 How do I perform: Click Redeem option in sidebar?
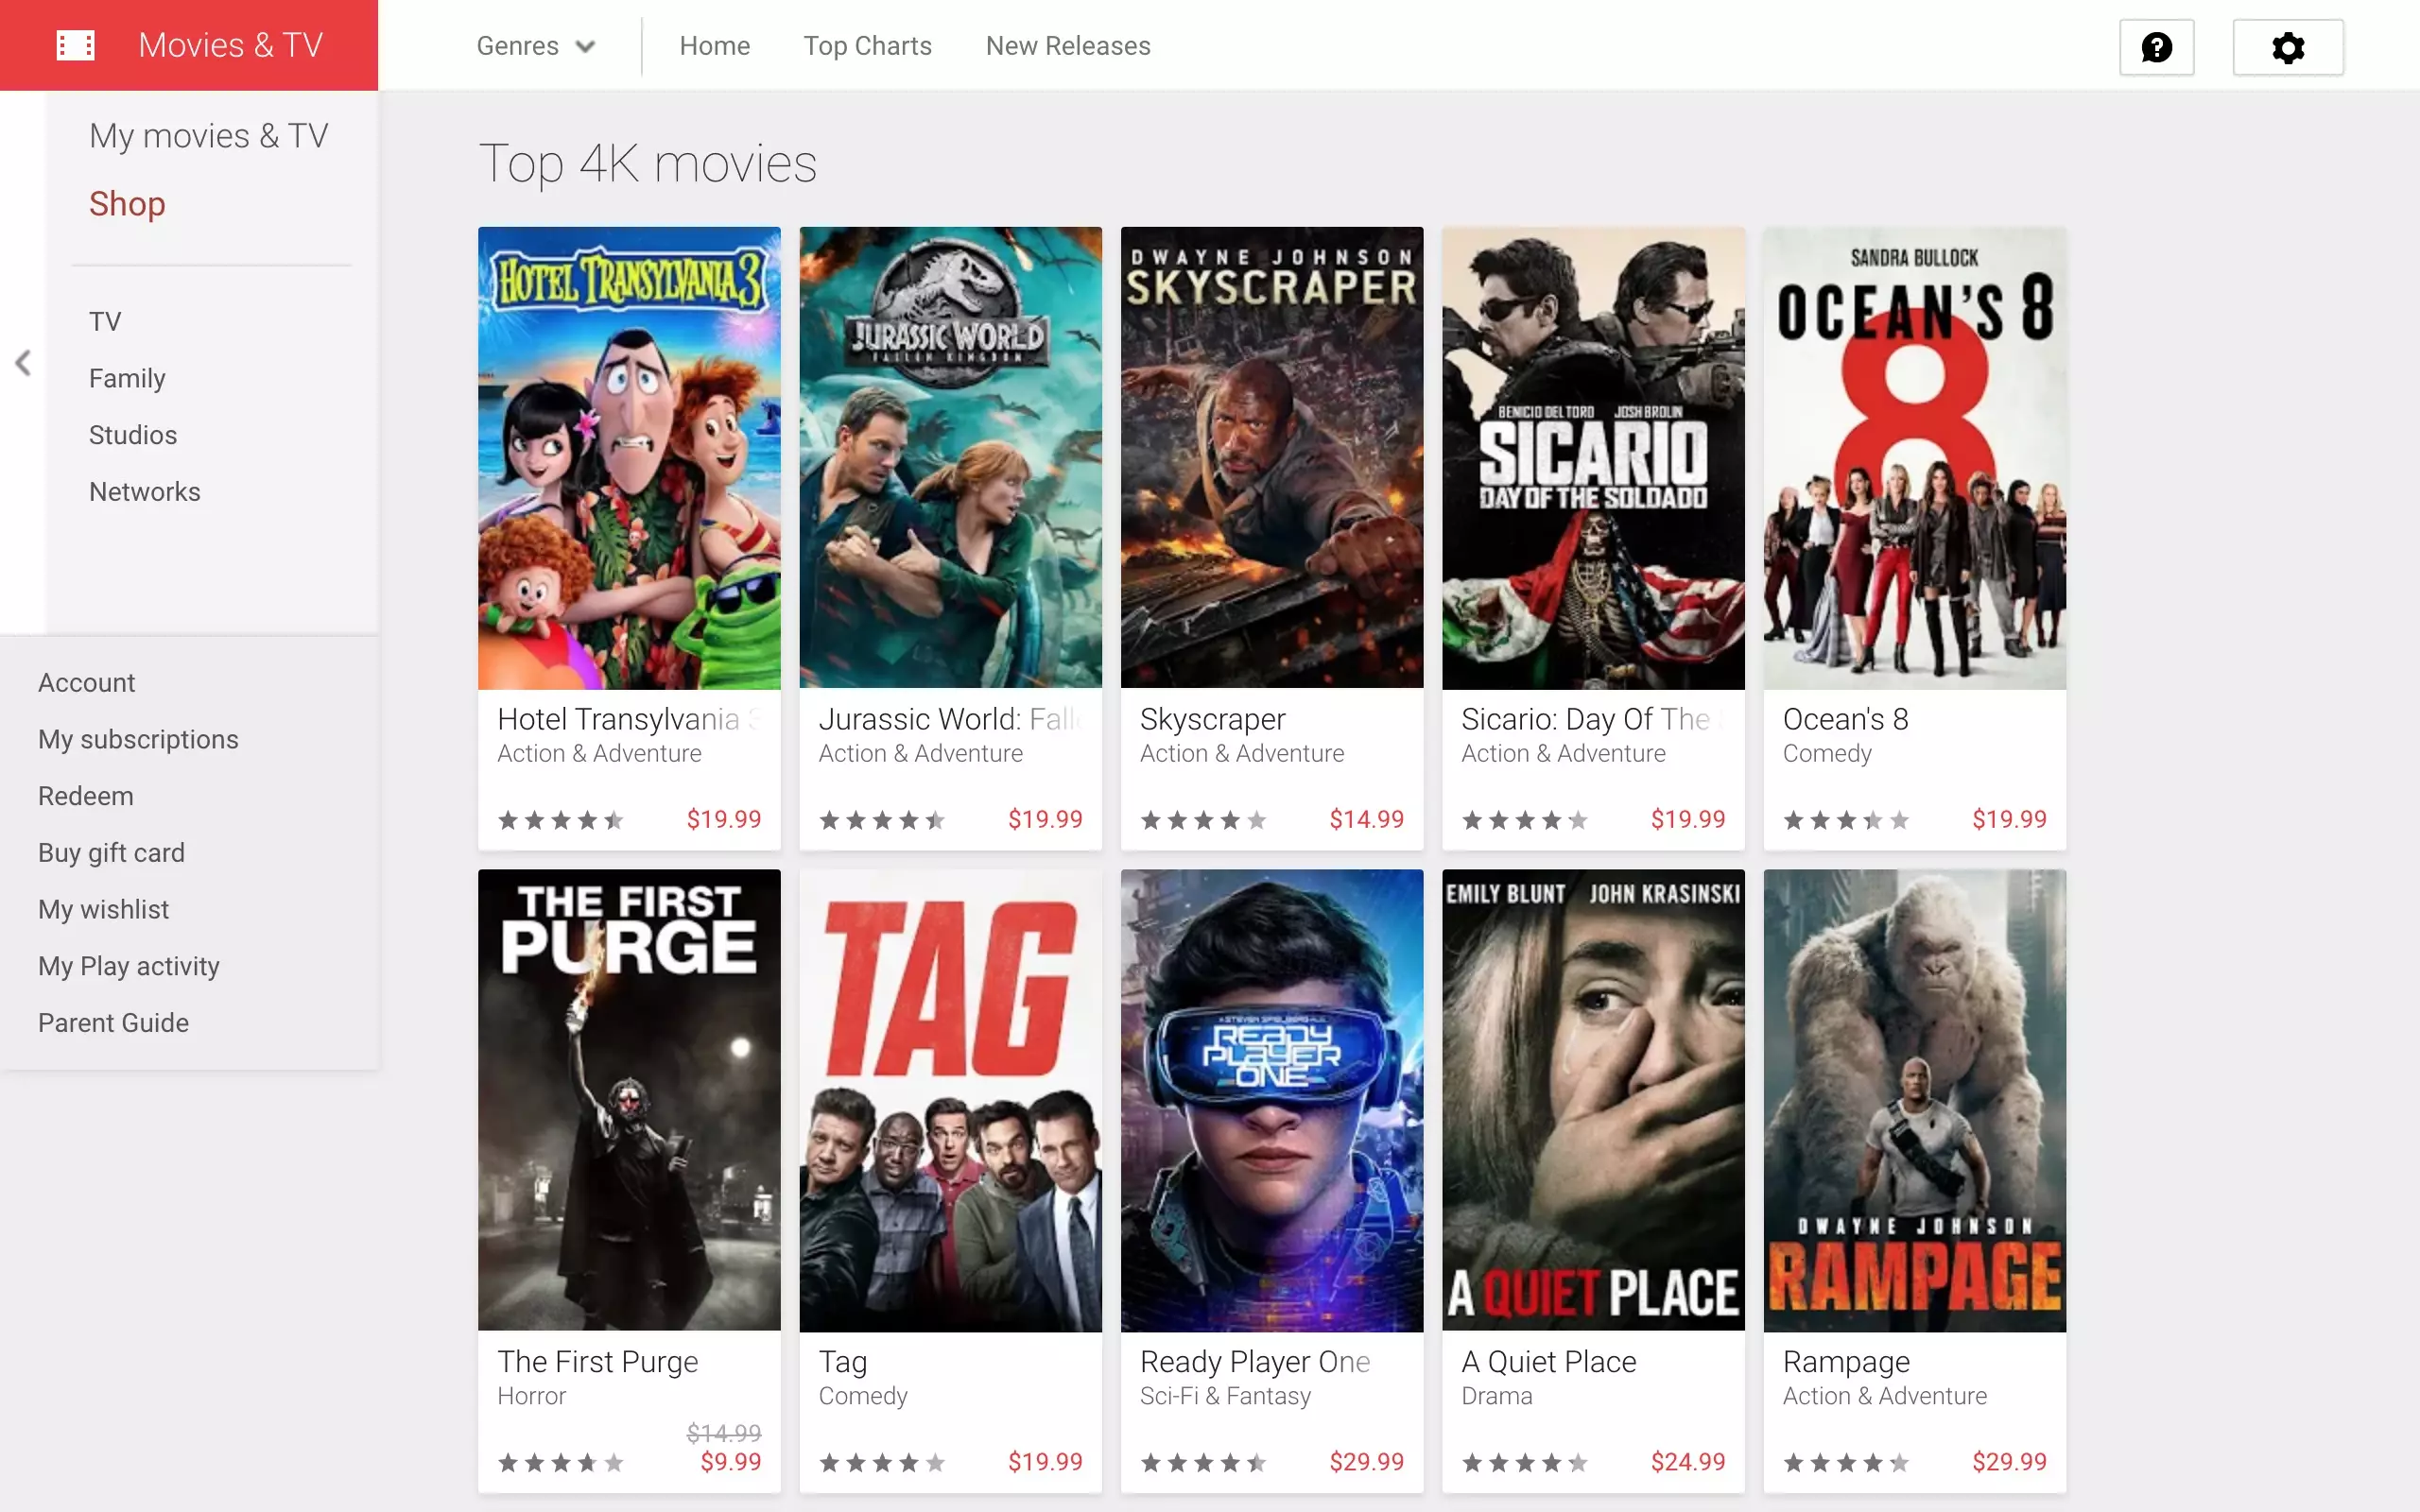[x=85, y=795]
